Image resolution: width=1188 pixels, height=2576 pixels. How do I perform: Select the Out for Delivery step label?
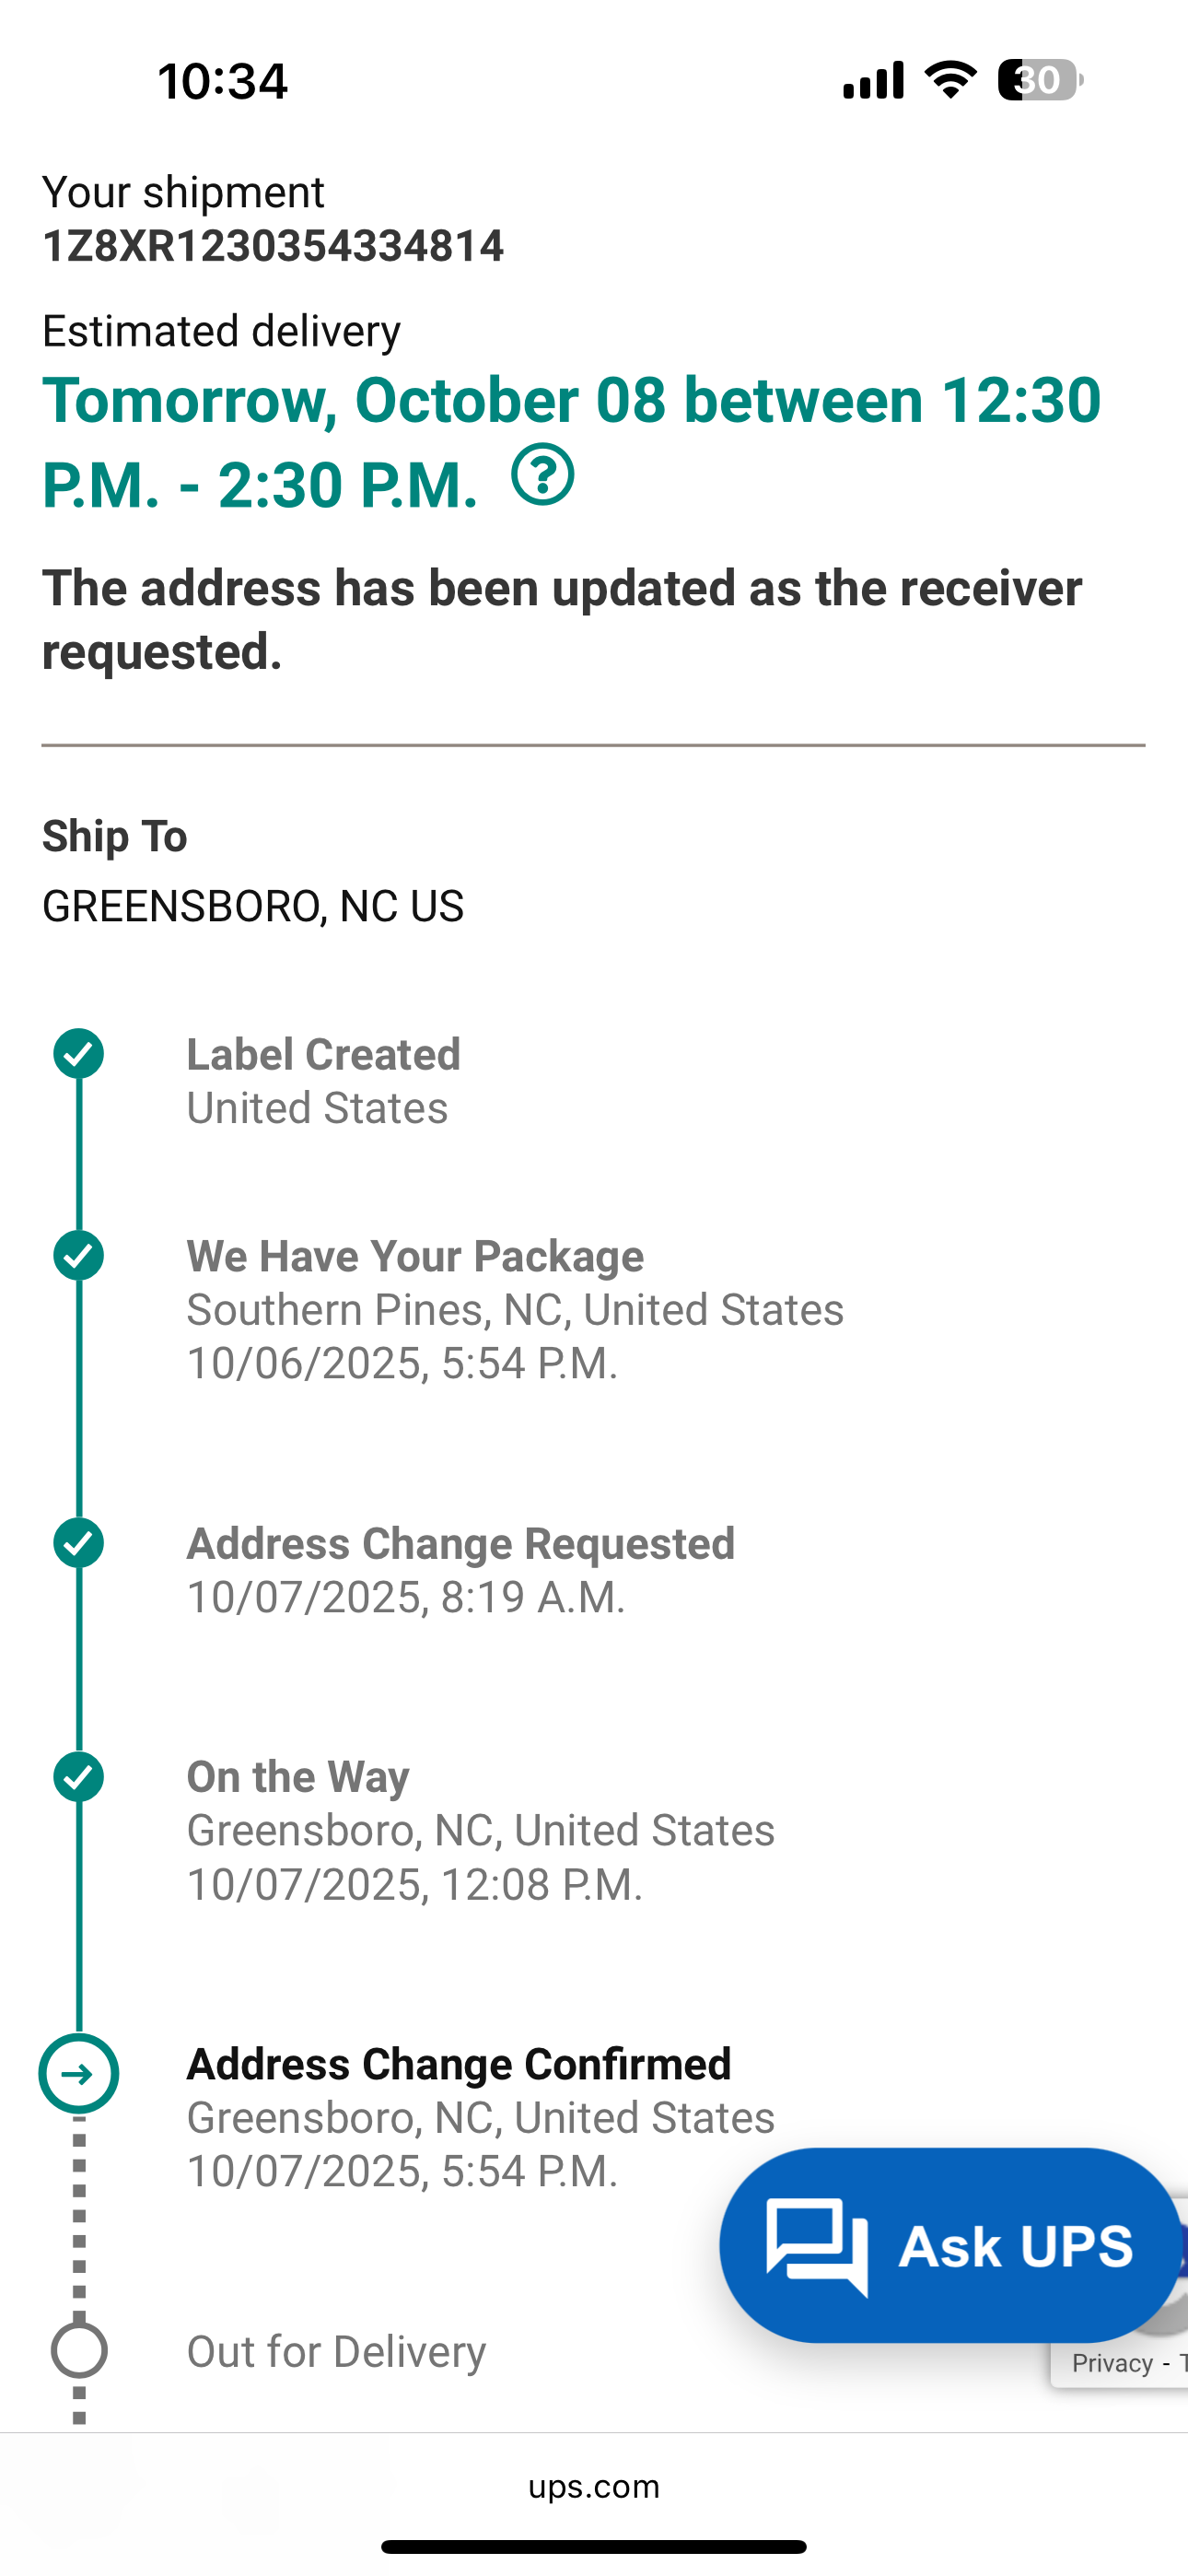pos(336,2351)
